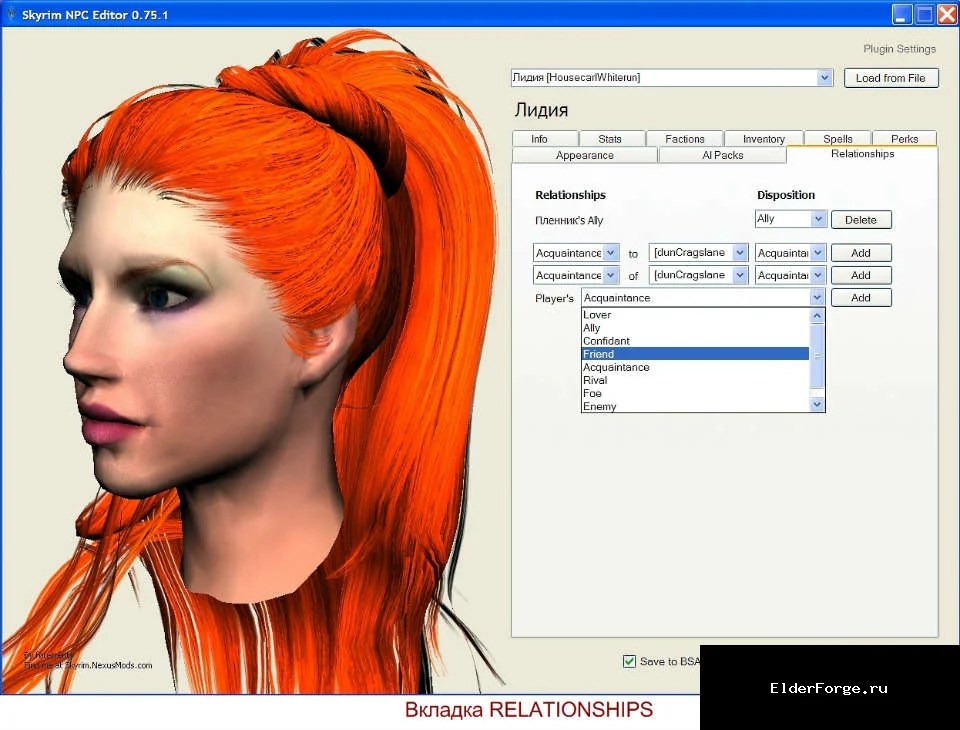Click the app icon in title bar
This screenshot has height=730, width=960.
[12, 15]
